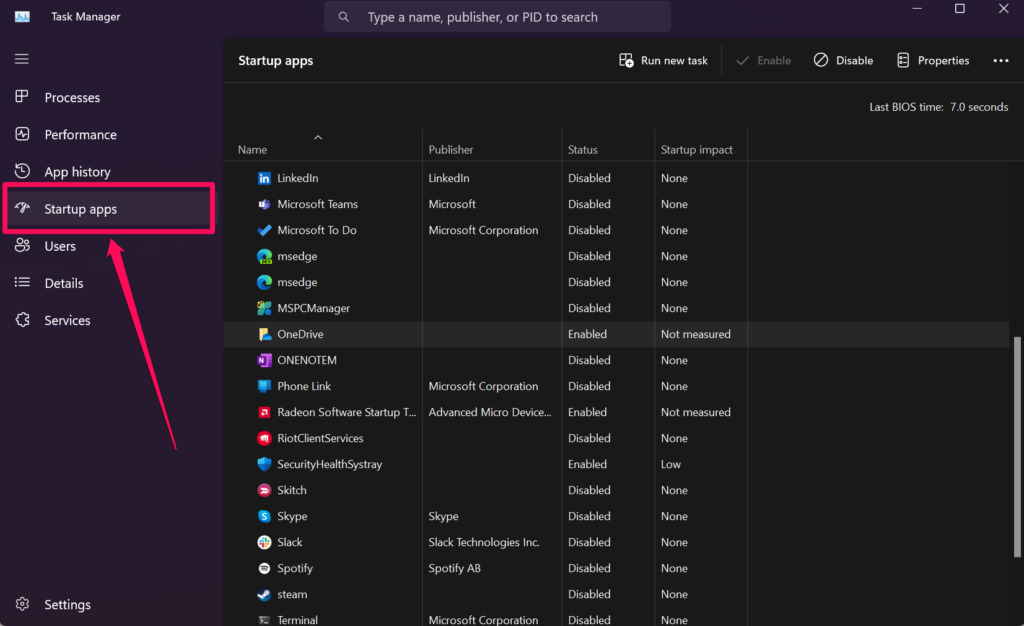This screenshot has height=626, width=1024.
Task: Click the OneDrive folder icon
Action: [264, 334]
